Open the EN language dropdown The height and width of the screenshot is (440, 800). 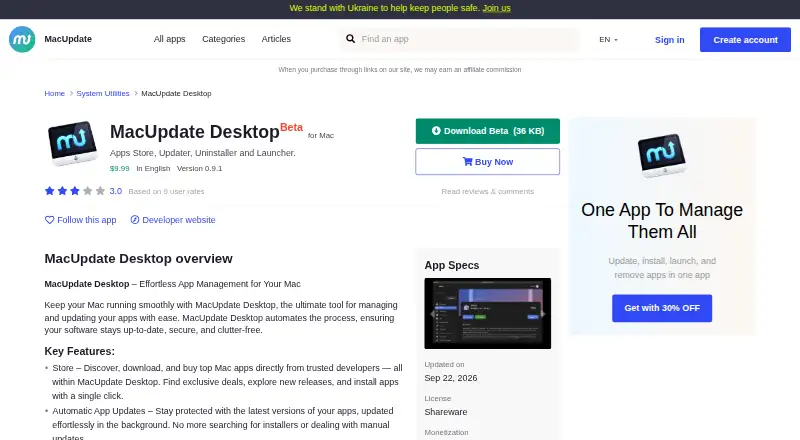coord(608,39)
